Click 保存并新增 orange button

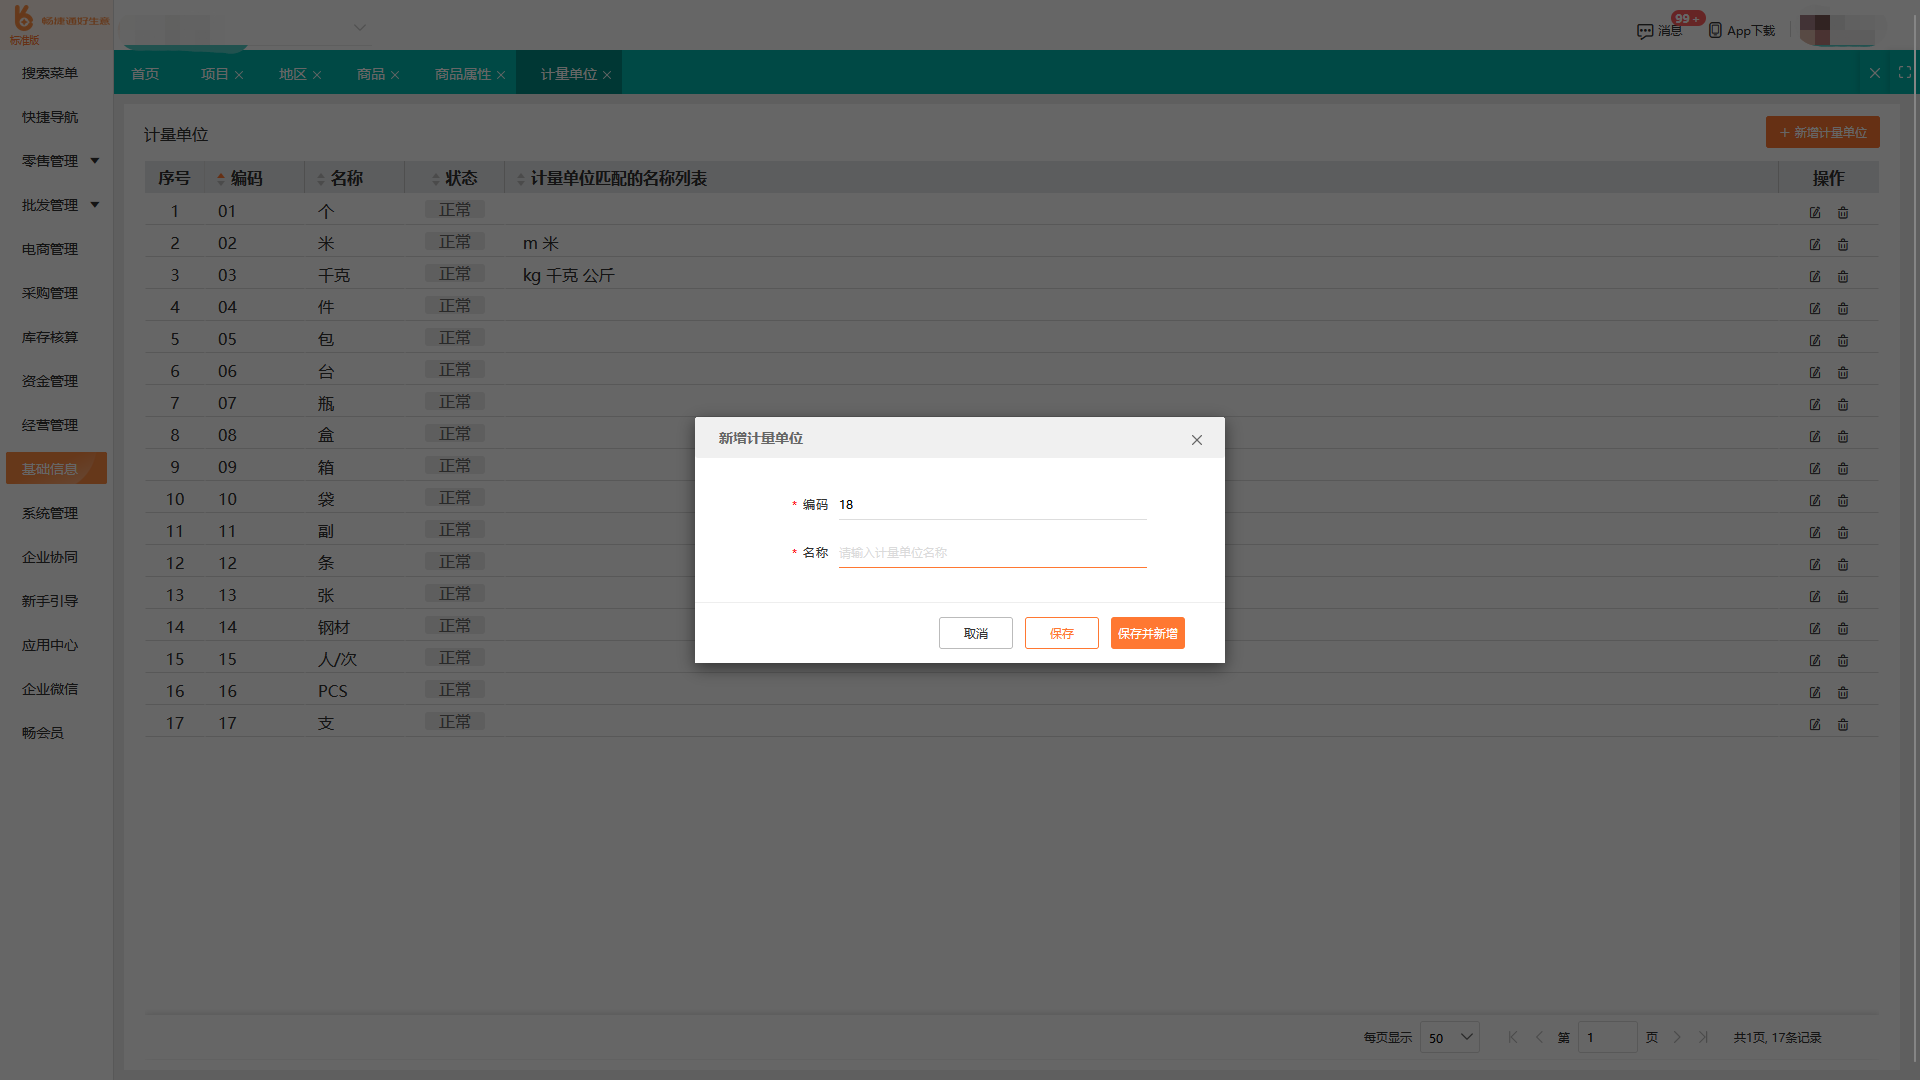pos(1147,633)
